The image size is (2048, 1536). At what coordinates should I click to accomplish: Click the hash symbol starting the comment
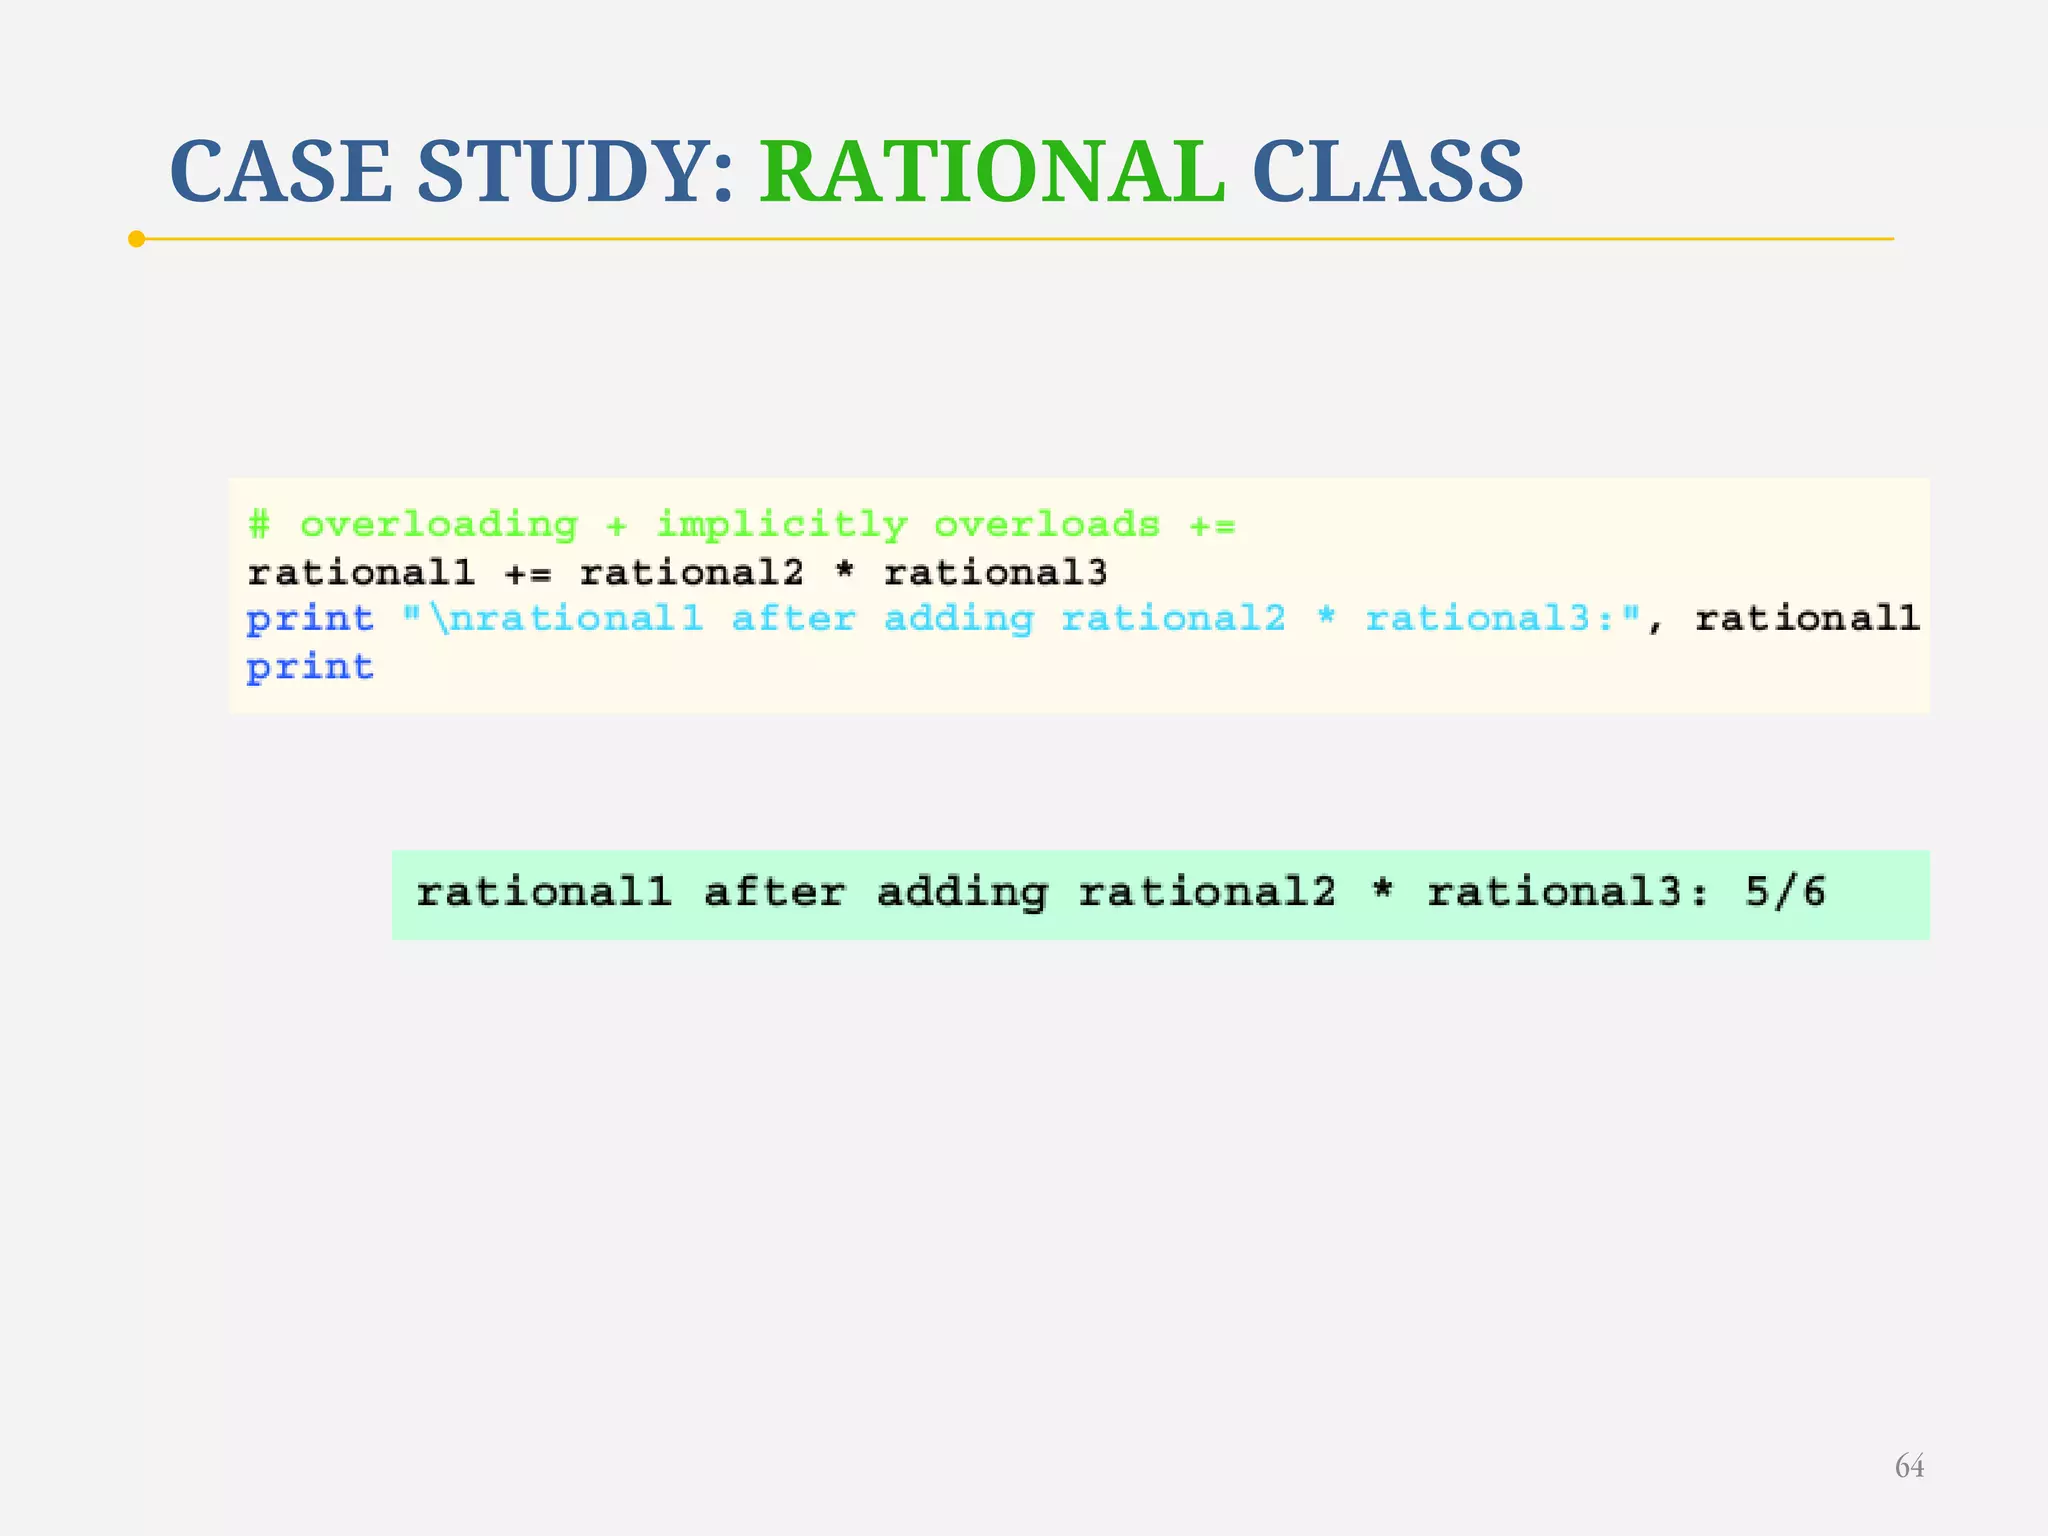[259, 524]
